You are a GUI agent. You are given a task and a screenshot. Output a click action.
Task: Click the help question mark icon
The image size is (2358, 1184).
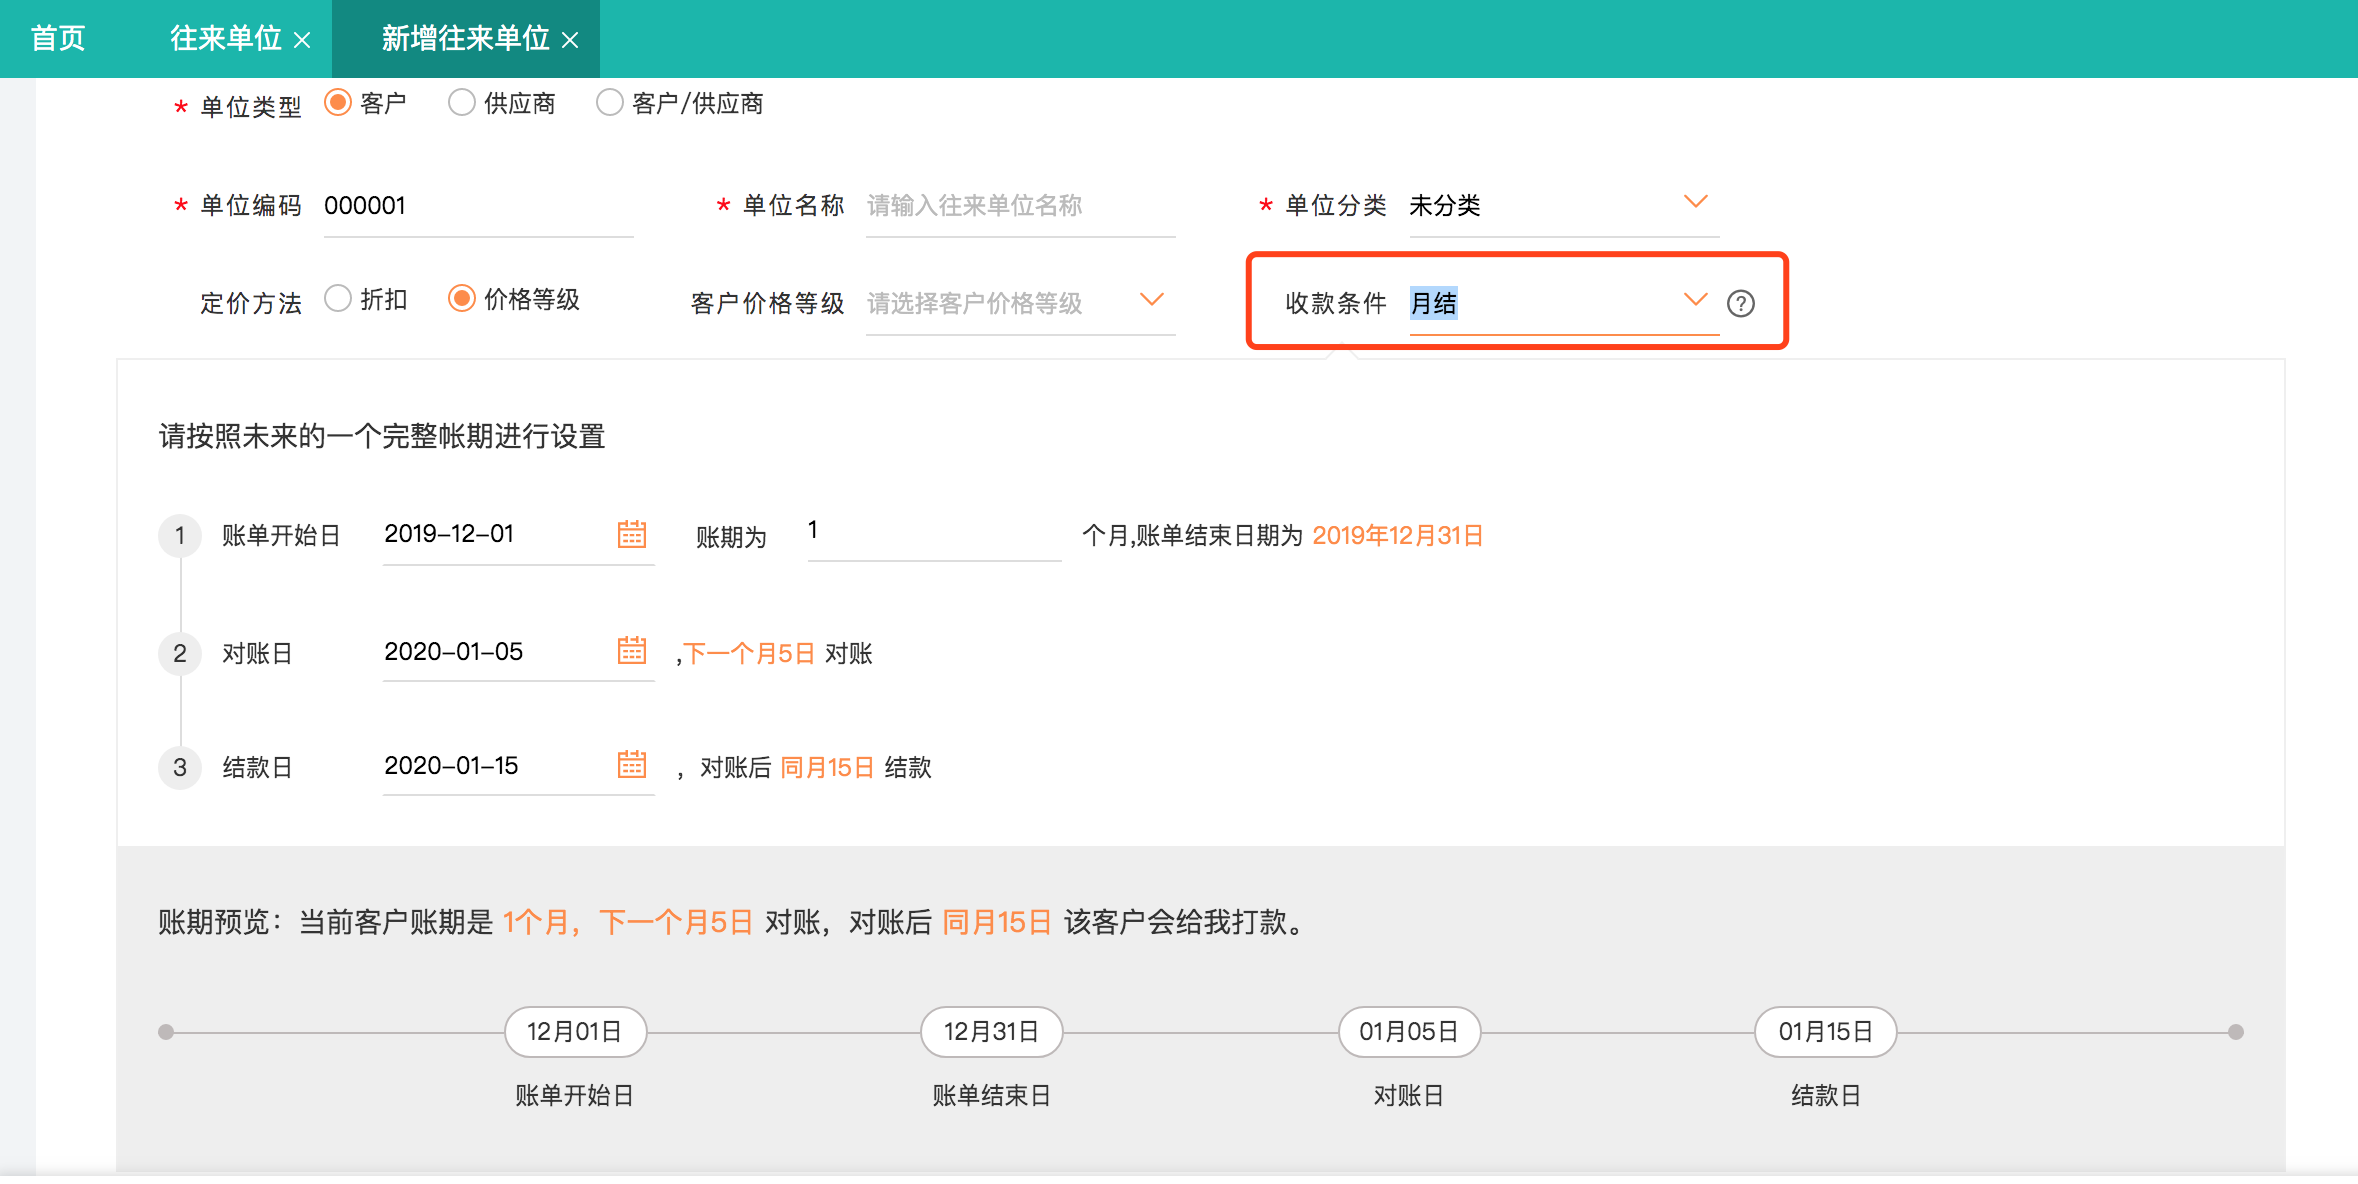click(1741, 302)
